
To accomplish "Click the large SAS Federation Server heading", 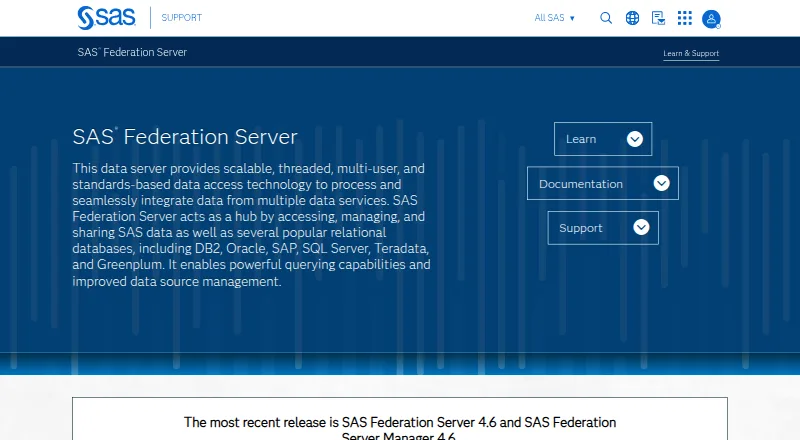I will click(x=185, y=137).
